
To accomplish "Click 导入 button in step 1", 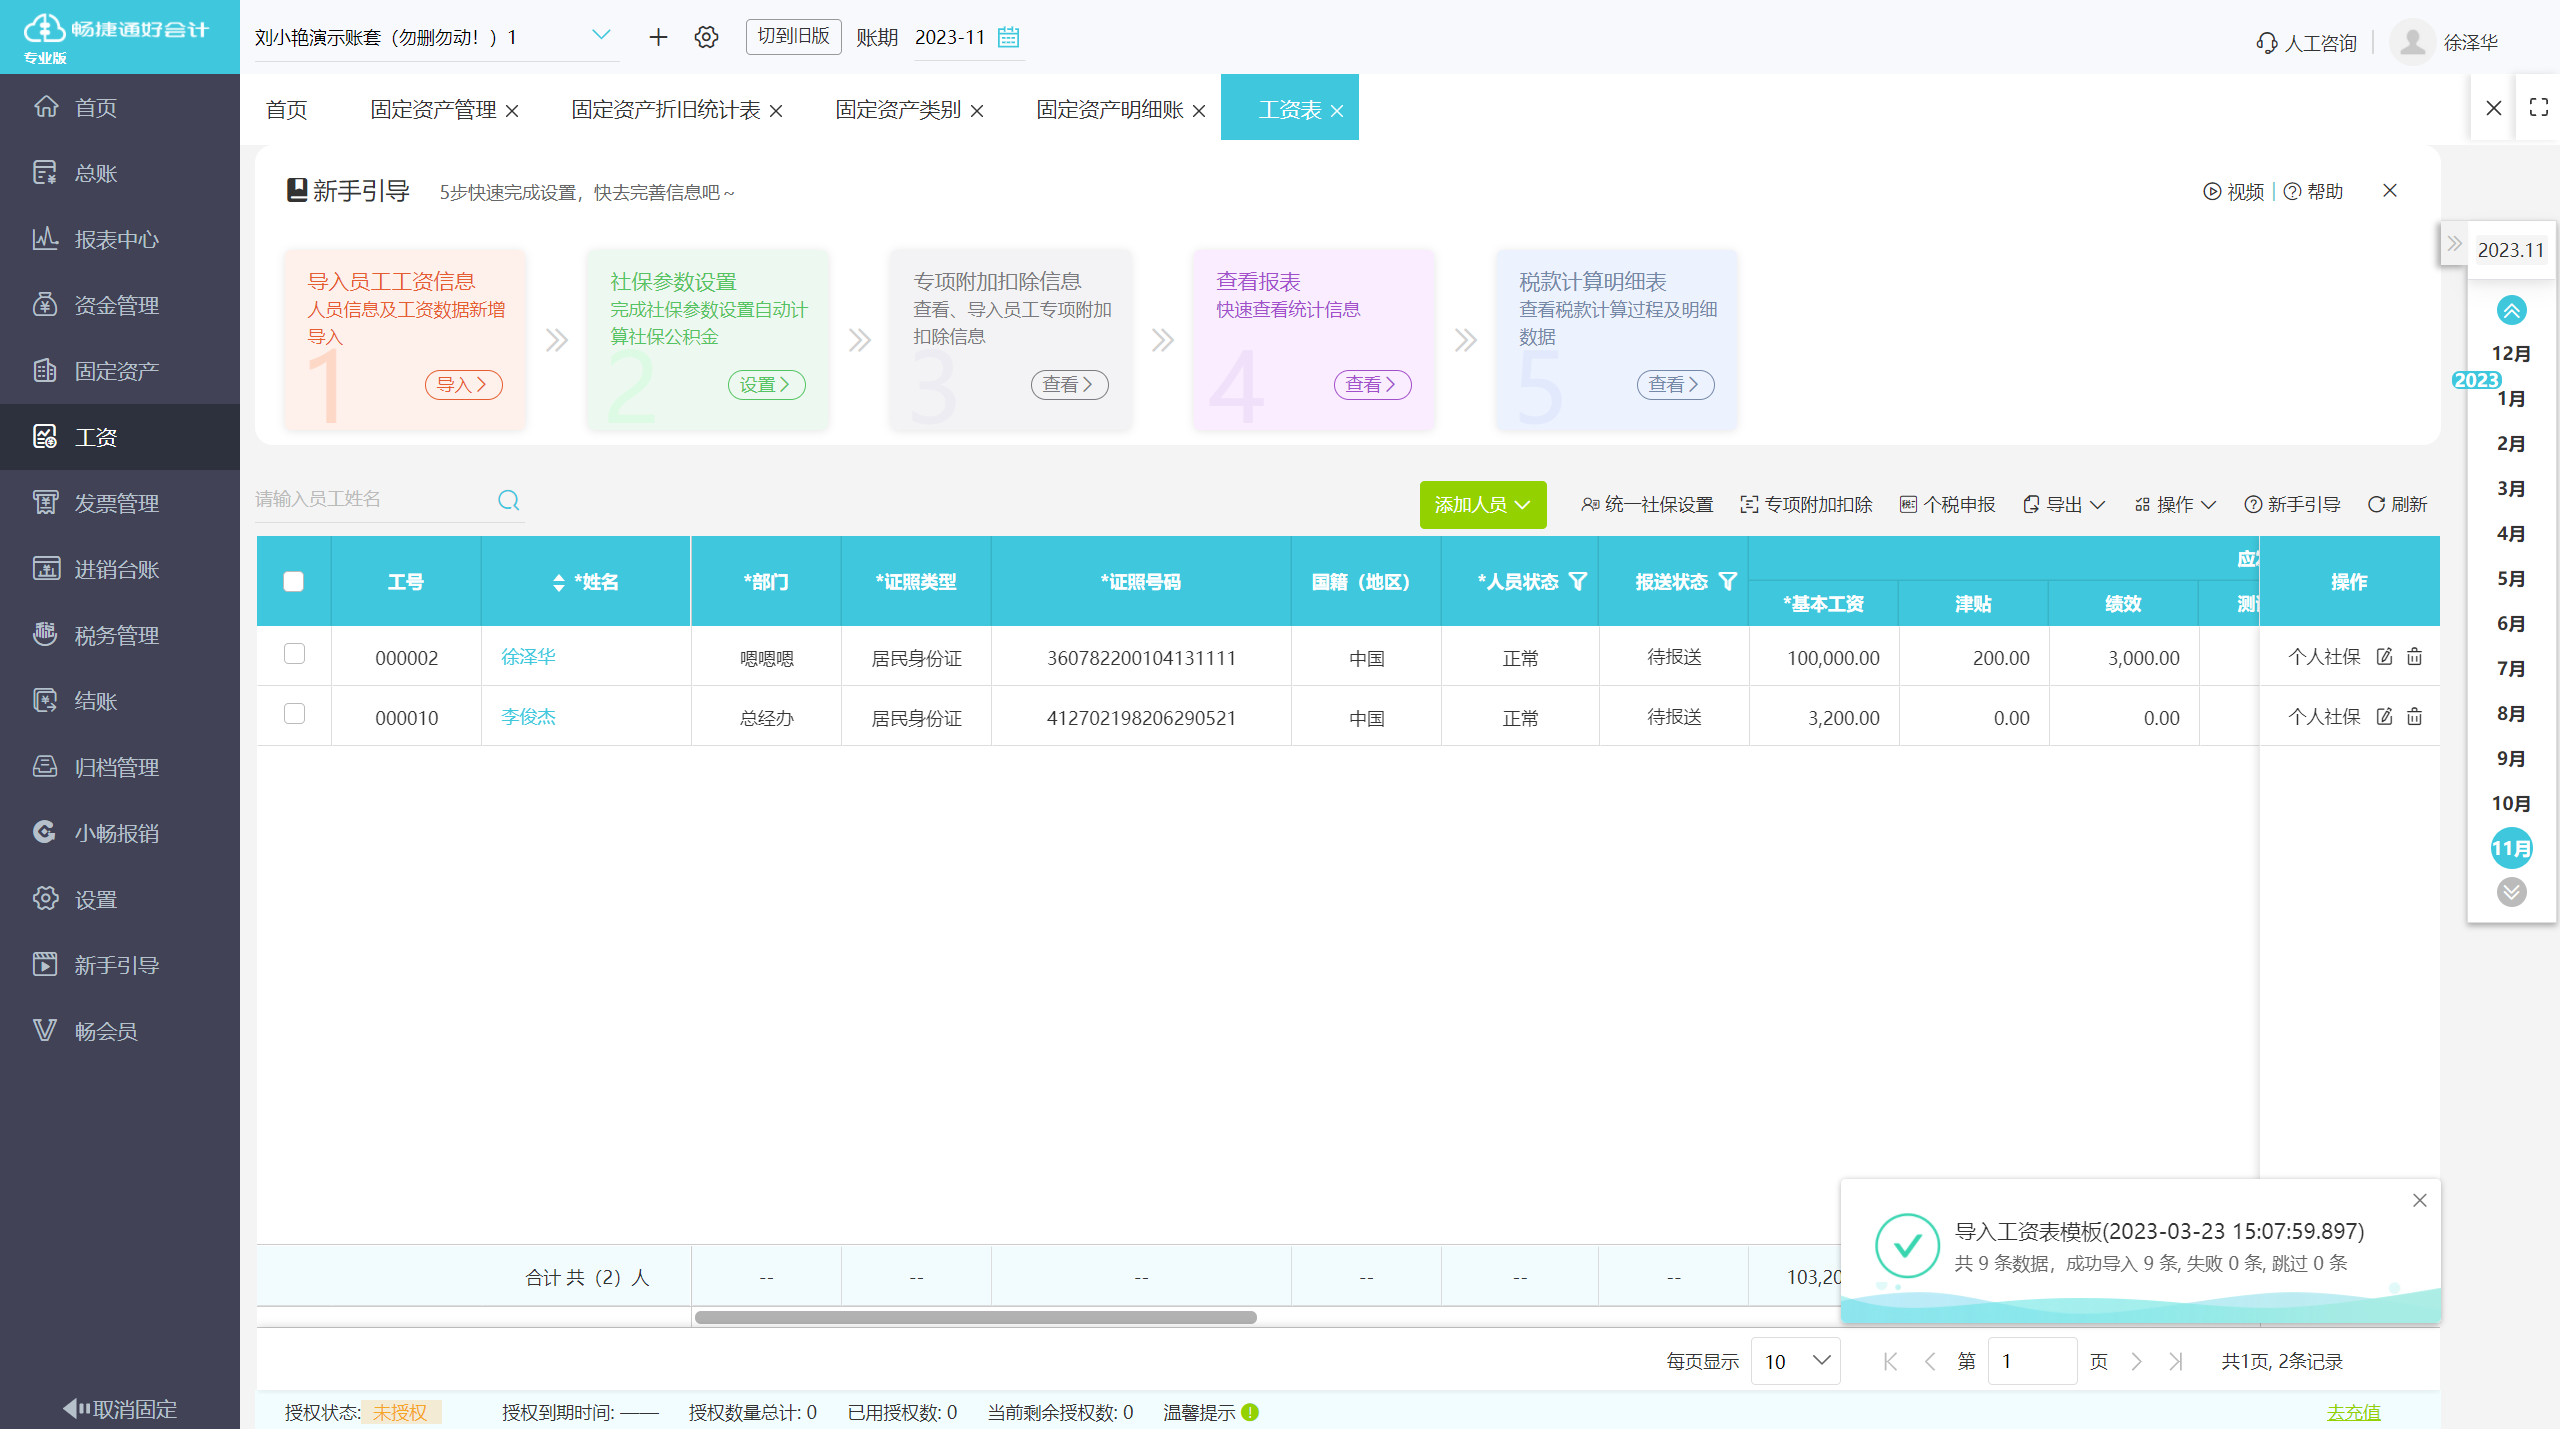I will (x=461, y=385).
